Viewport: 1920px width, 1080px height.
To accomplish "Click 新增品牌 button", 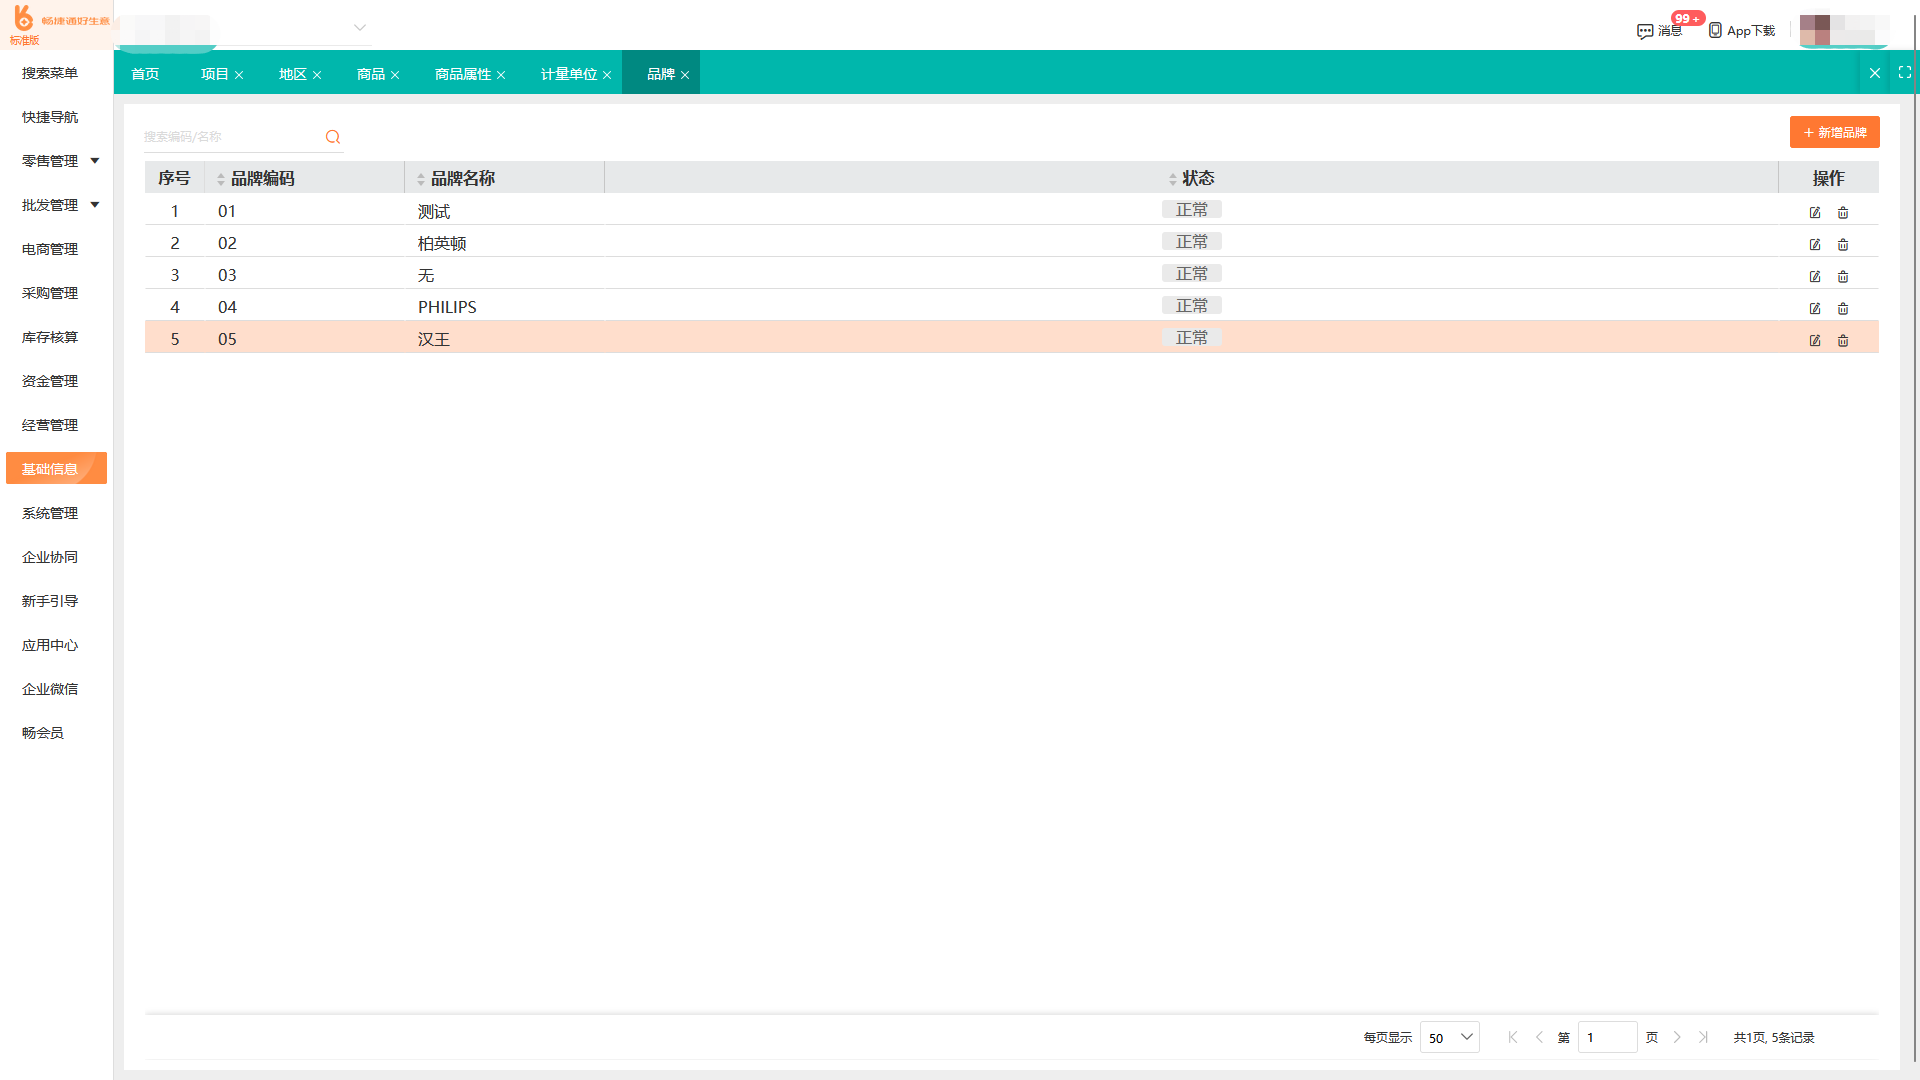I will click(x=1834, y=132).
